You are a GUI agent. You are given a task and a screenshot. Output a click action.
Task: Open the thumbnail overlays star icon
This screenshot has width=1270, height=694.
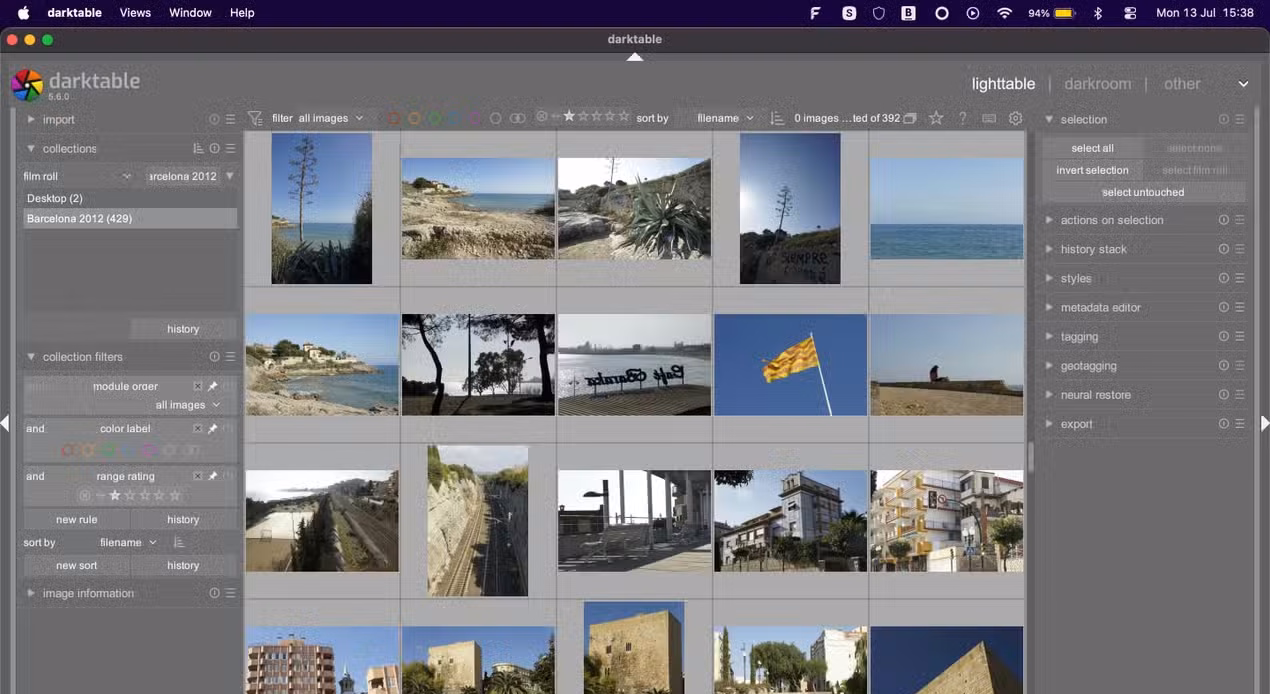click(936, 118)
